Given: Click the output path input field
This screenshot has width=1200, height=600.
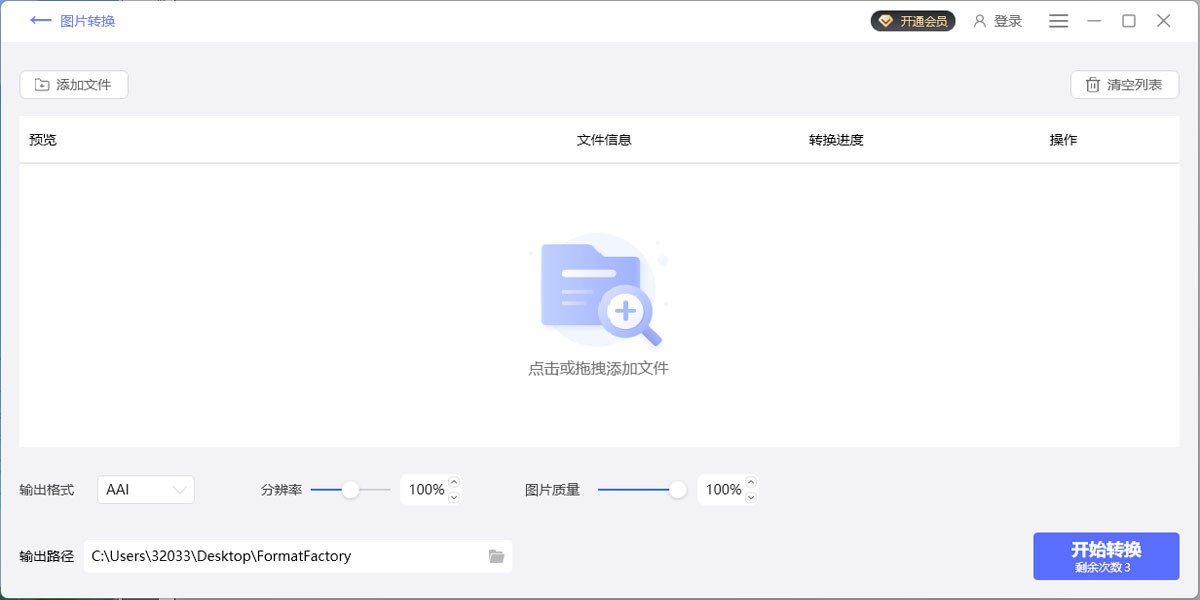Looking at the screenshot, I should coord(280,556).
